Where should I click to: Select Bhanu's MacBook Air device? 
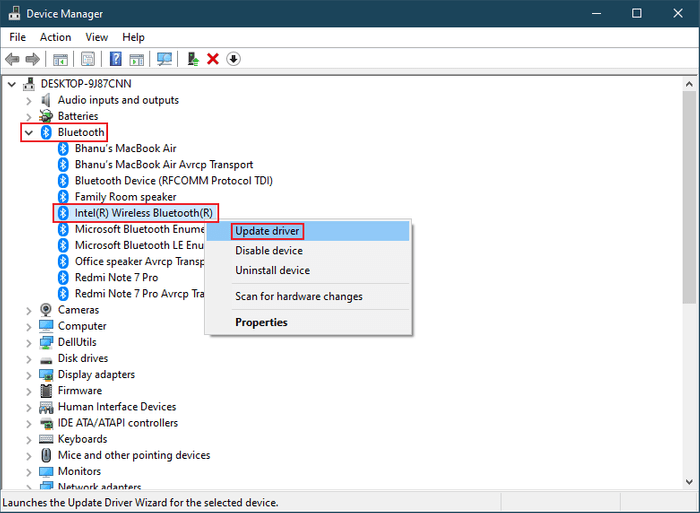click(125, 148)
